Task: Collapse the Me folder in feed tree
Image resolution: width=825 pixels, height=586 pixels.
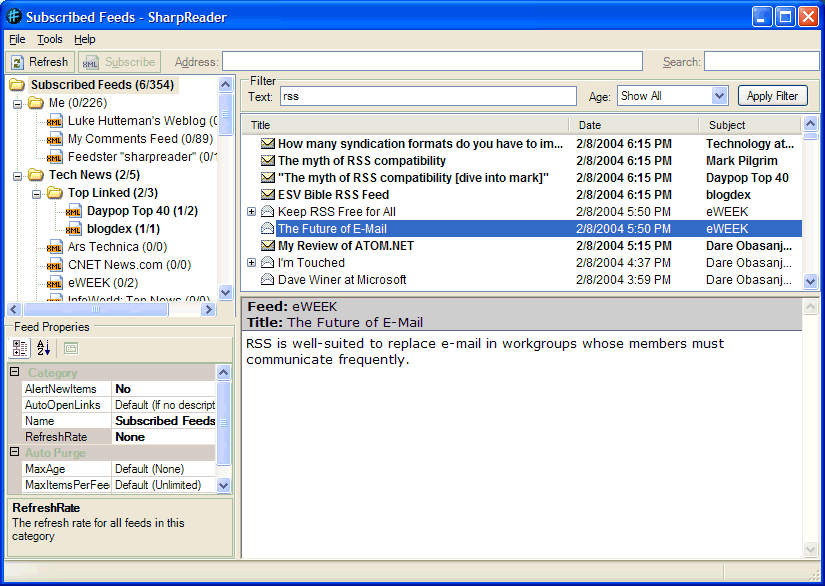Action: click(x=17, y=103)
